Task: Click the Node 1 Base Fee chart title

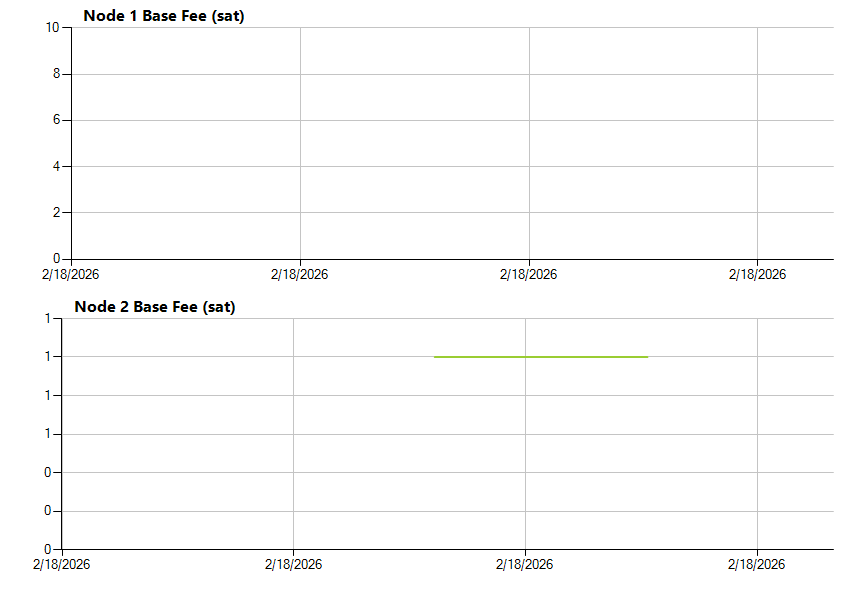Action: [x=164, y=16]
